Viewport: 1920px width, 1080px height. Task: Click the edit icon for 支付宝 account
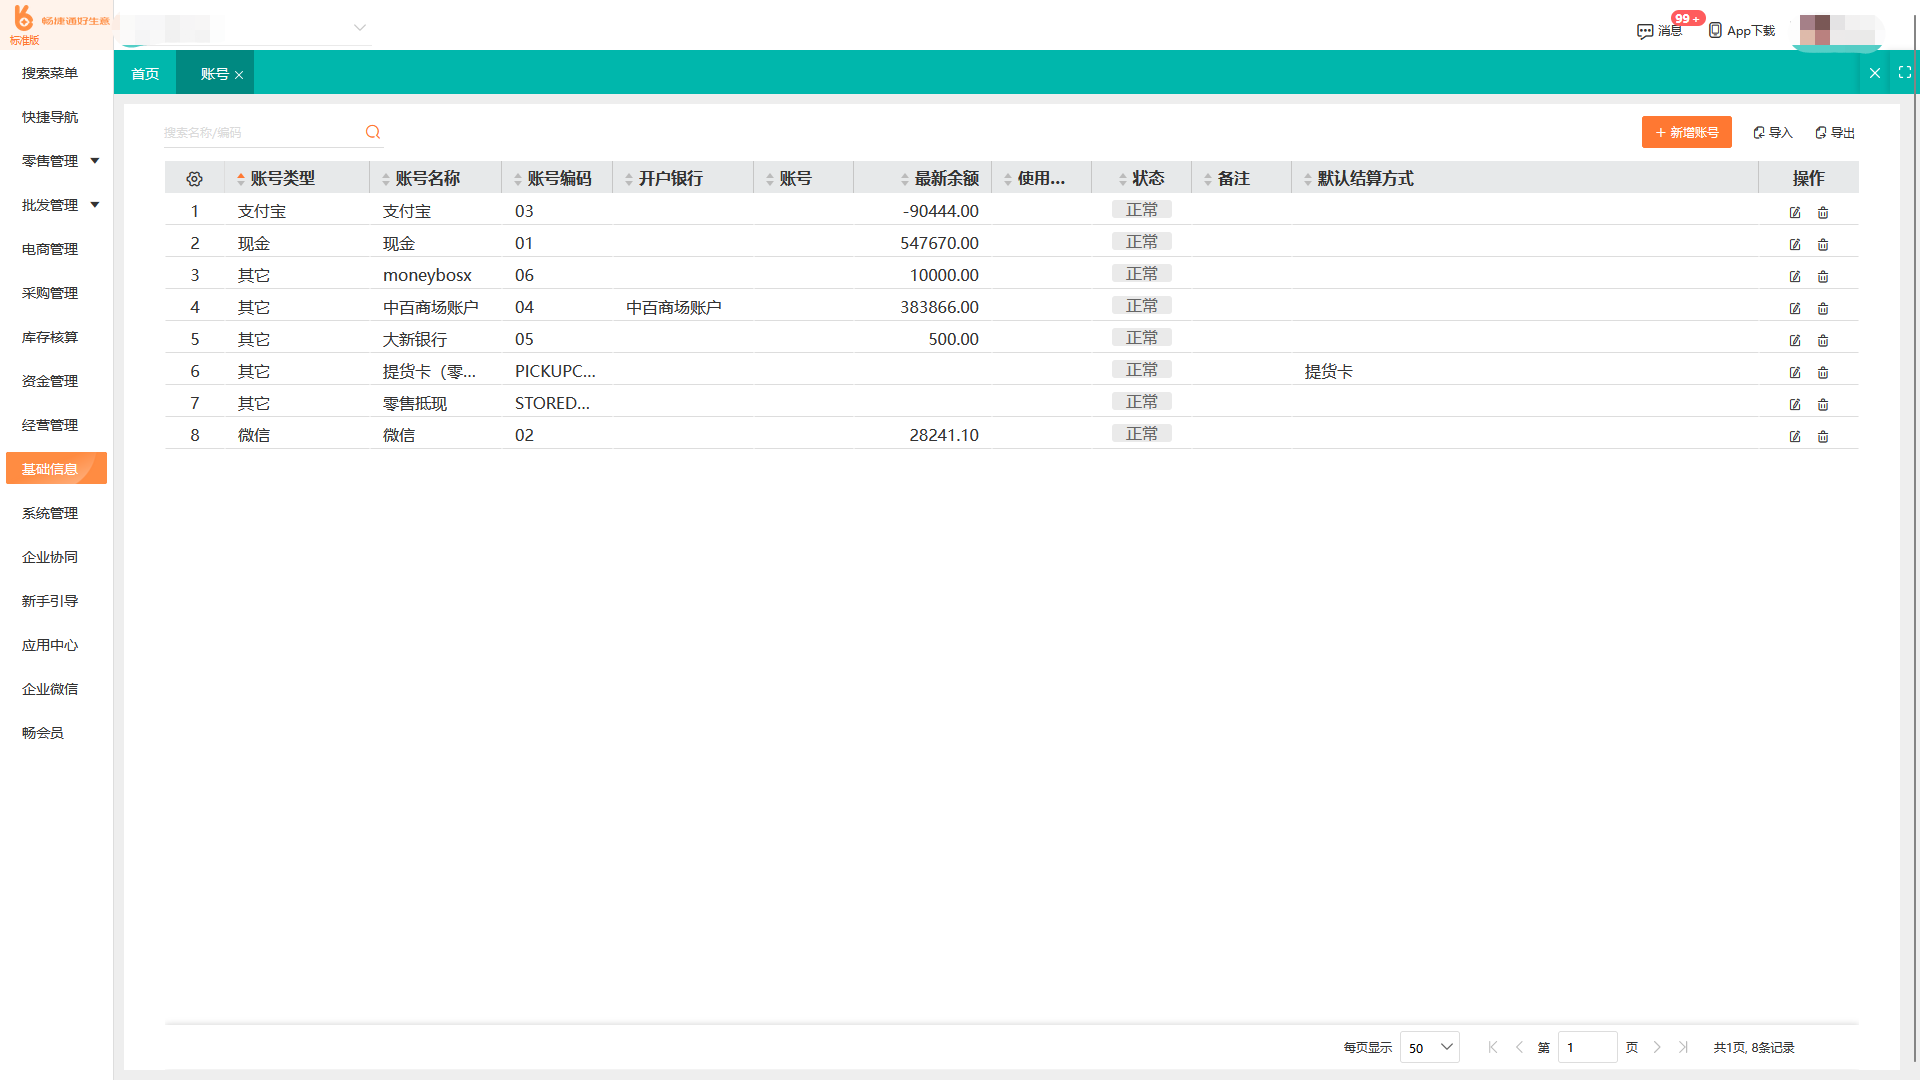pyautogui.click(x=1795, y=211)
